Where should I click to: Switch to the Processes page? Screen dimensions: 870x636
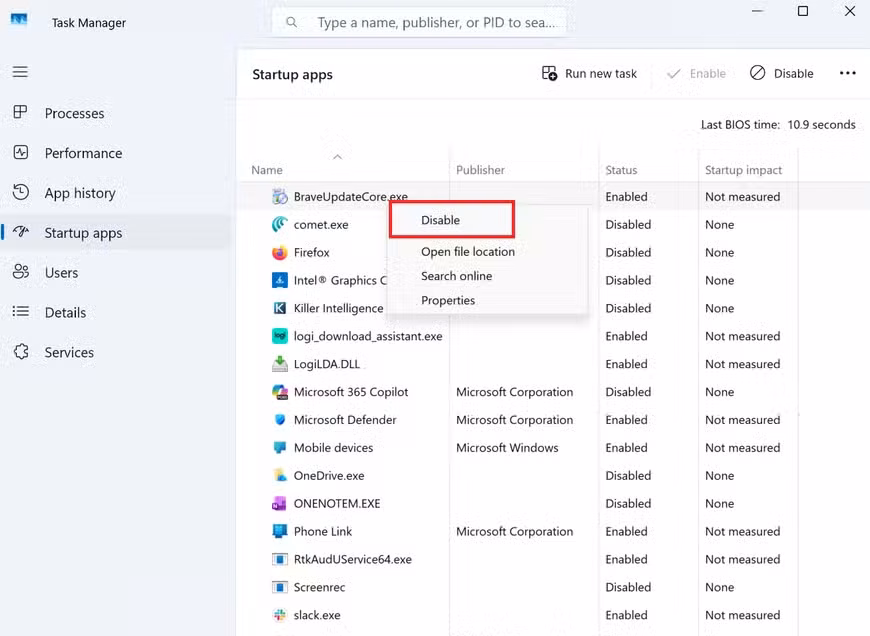tap(74, 113)
